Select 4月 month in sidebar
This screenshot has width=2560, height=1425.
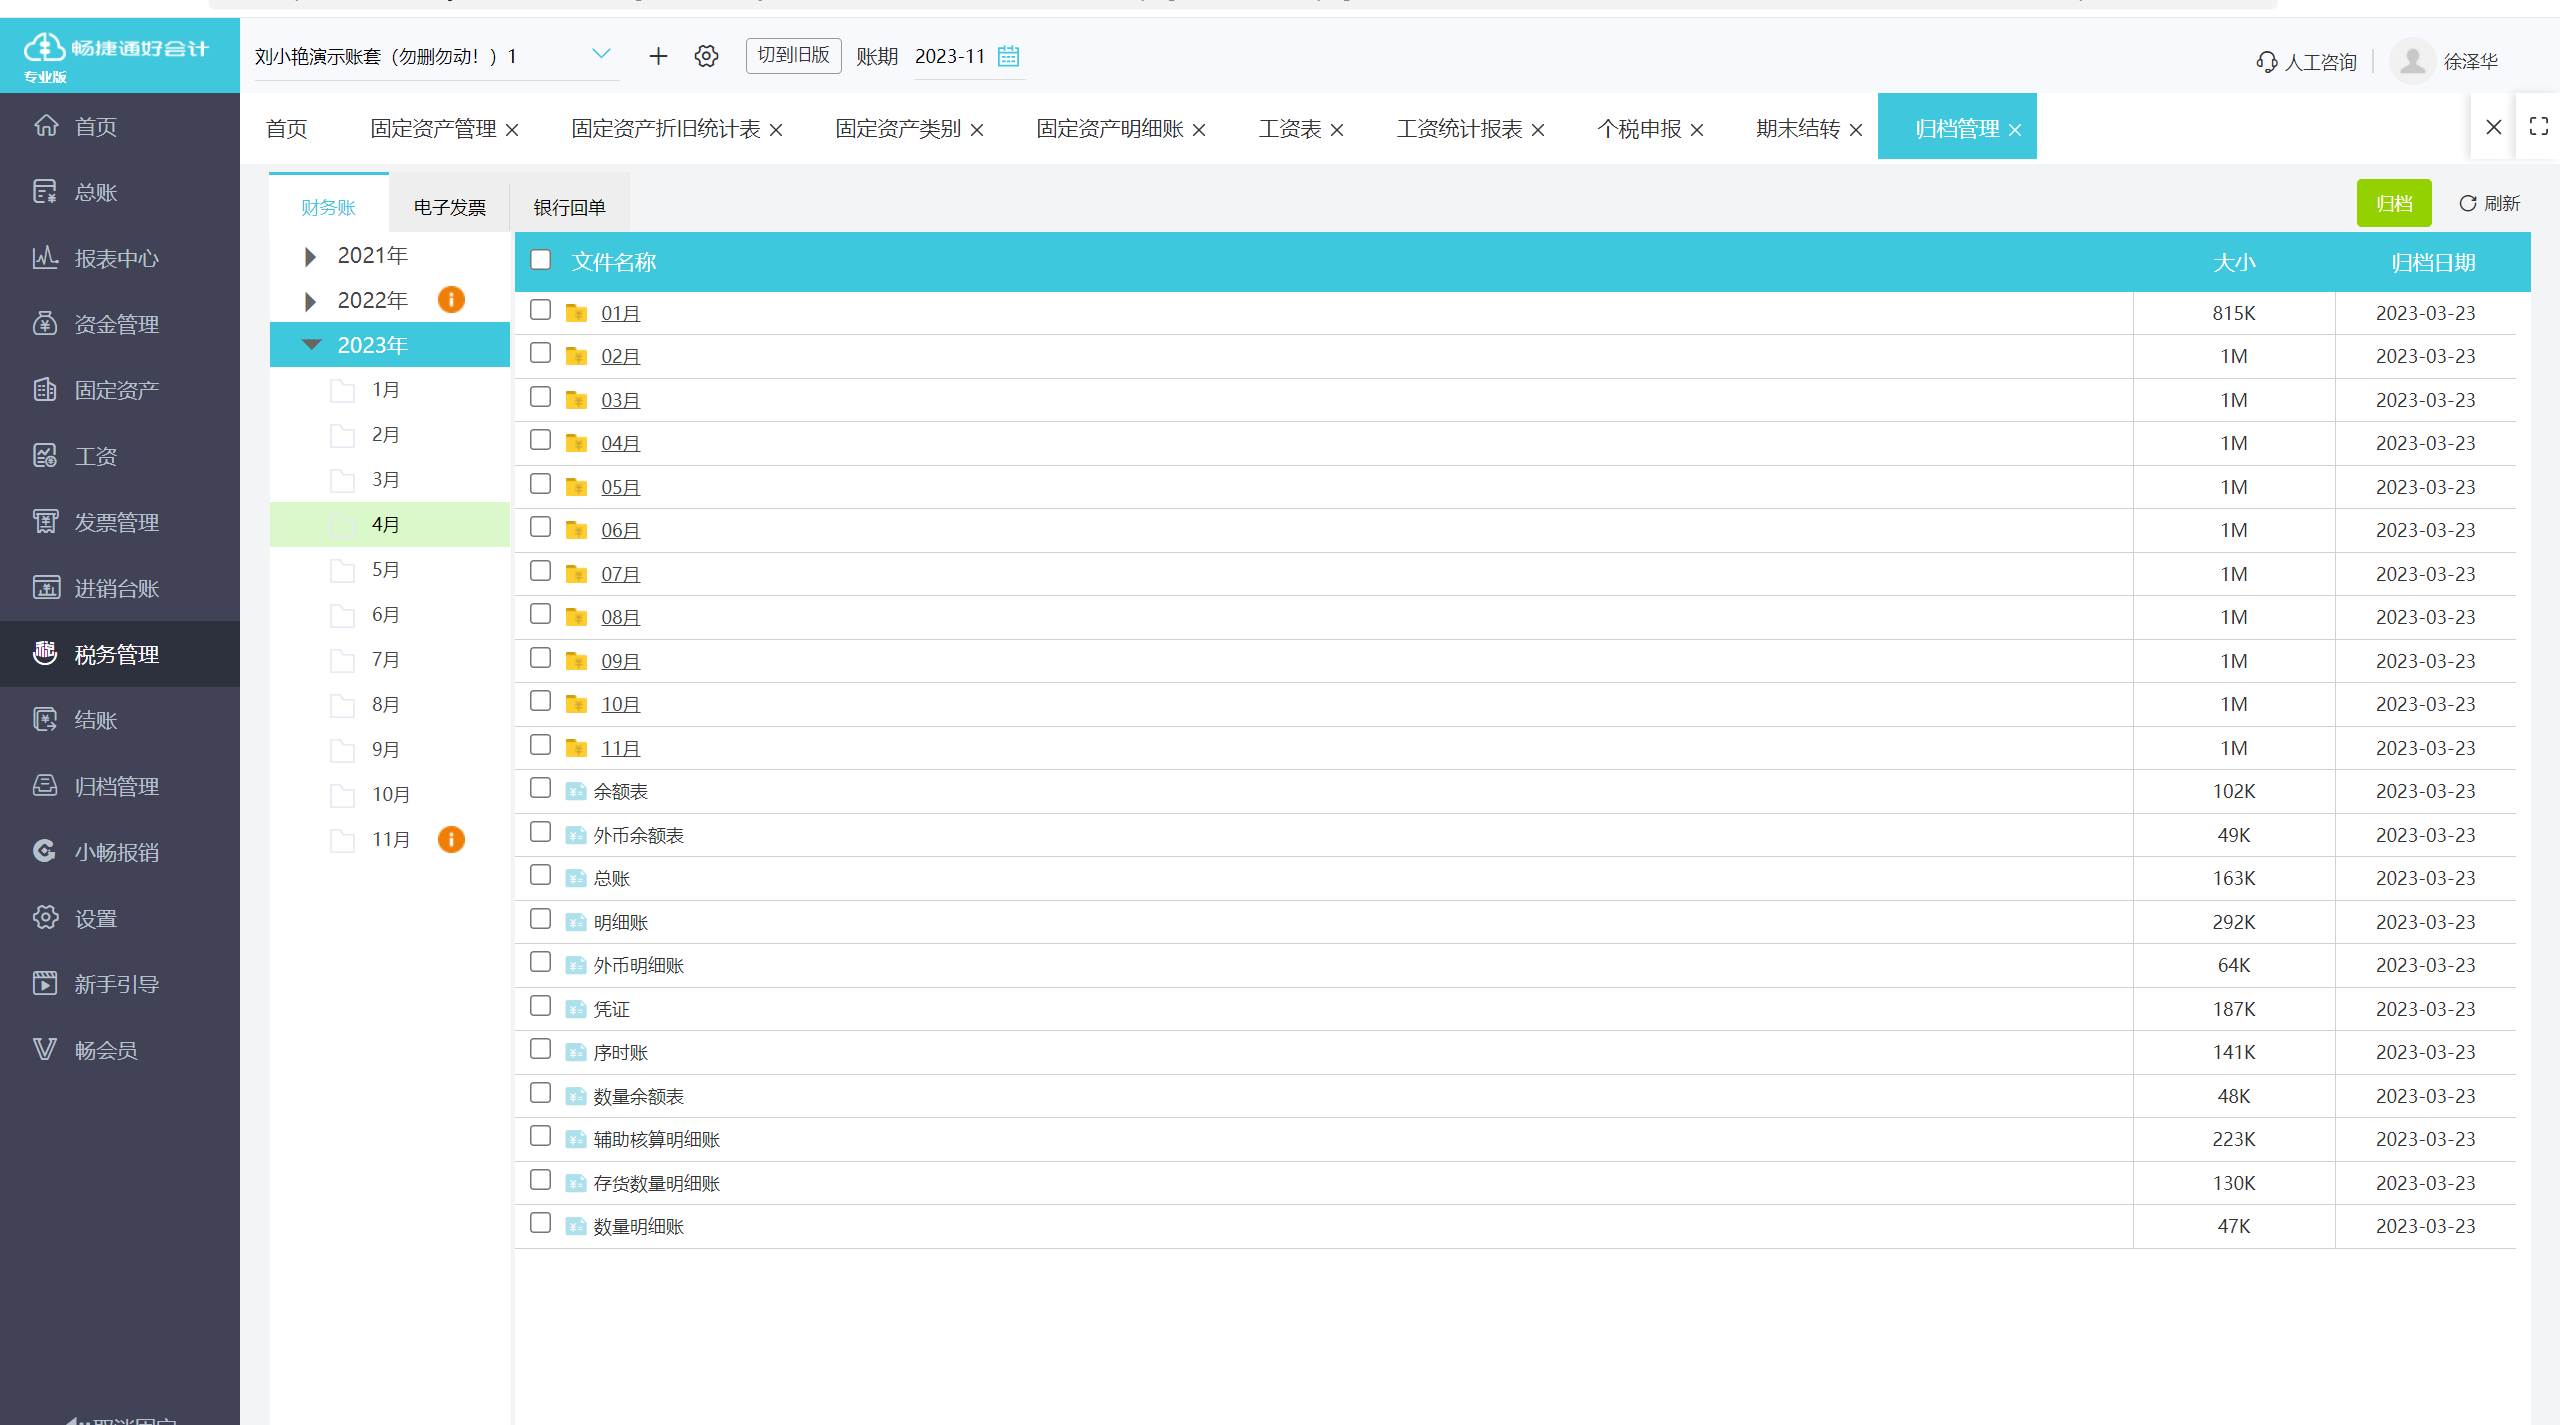coord(388,523)
